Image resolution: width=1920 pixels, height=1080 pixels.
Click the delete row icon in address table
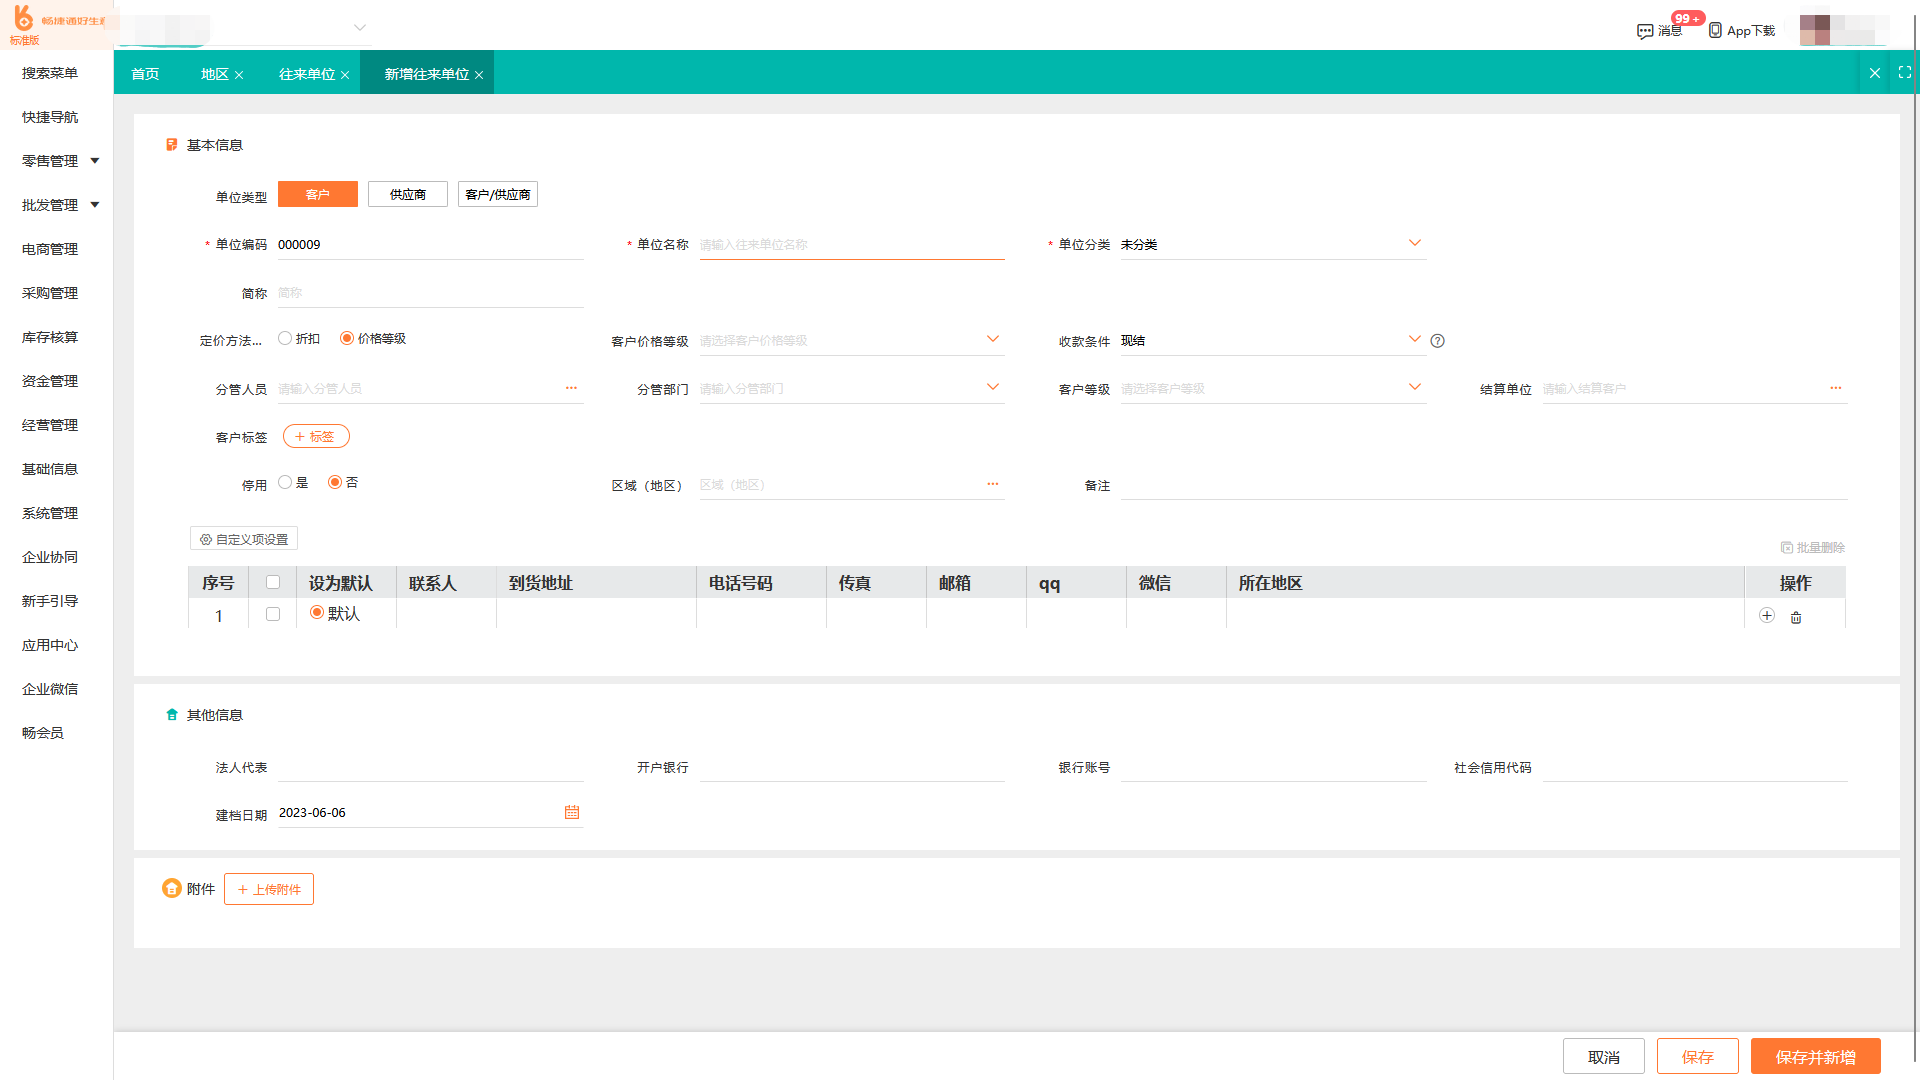point(1796,617)
